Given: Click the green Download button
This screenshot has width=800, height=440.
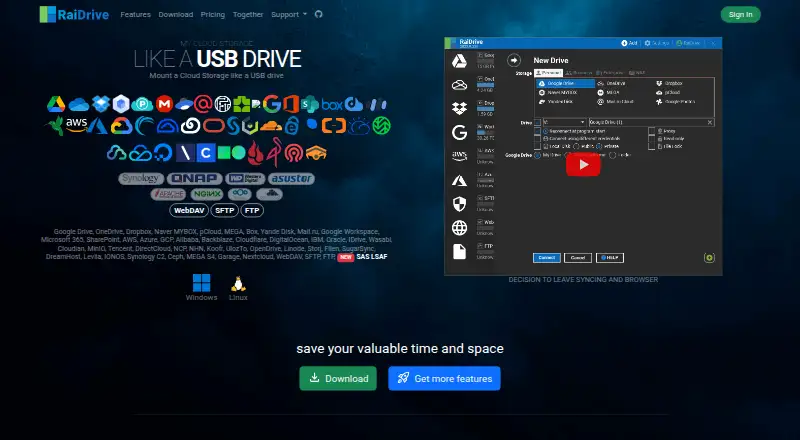Looking at the screenshot, I should [x=338, y=378].
